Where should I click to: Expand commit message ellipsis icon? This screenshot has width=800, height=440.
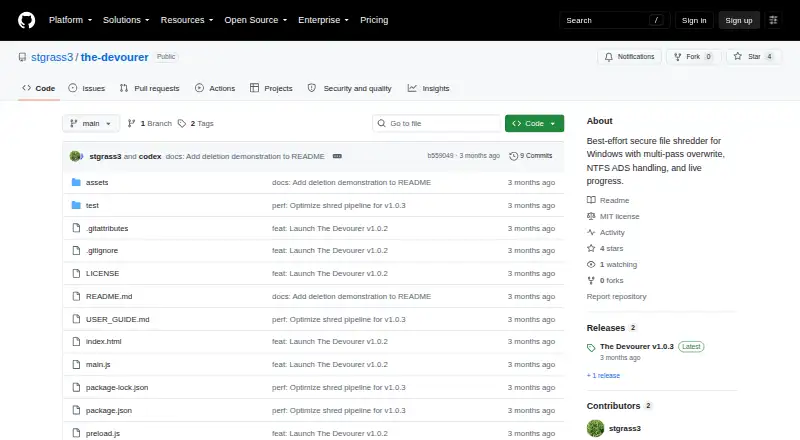coord(337,156)
